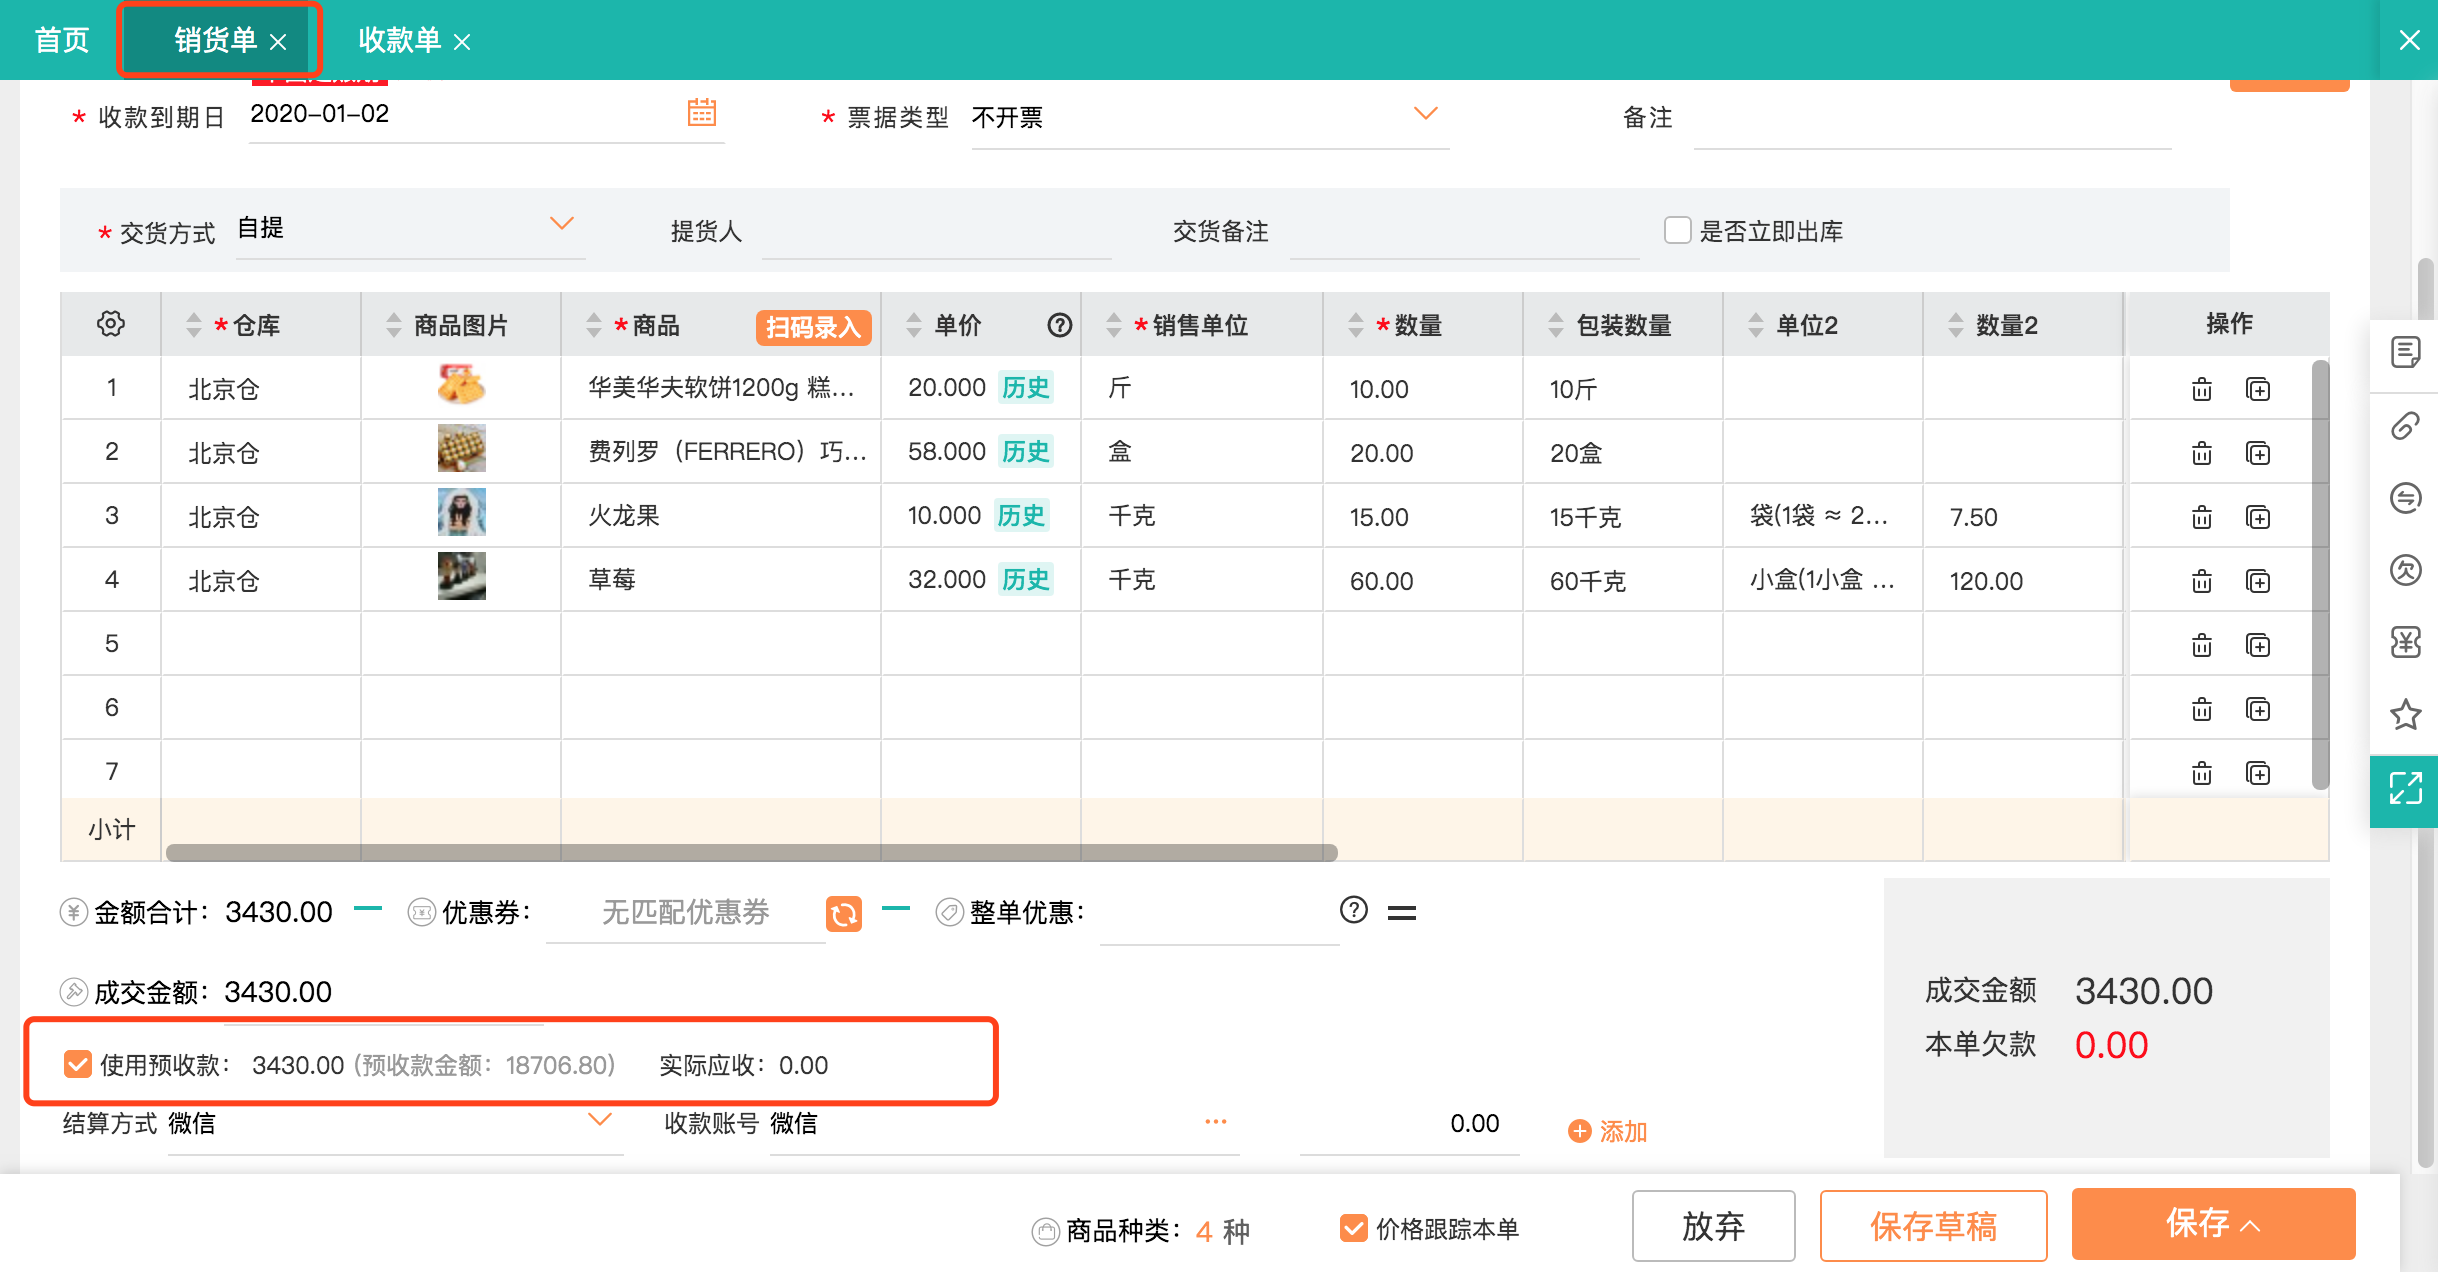Click the fullscreen expand icon on right sidebar

[x=2406, y=790]
